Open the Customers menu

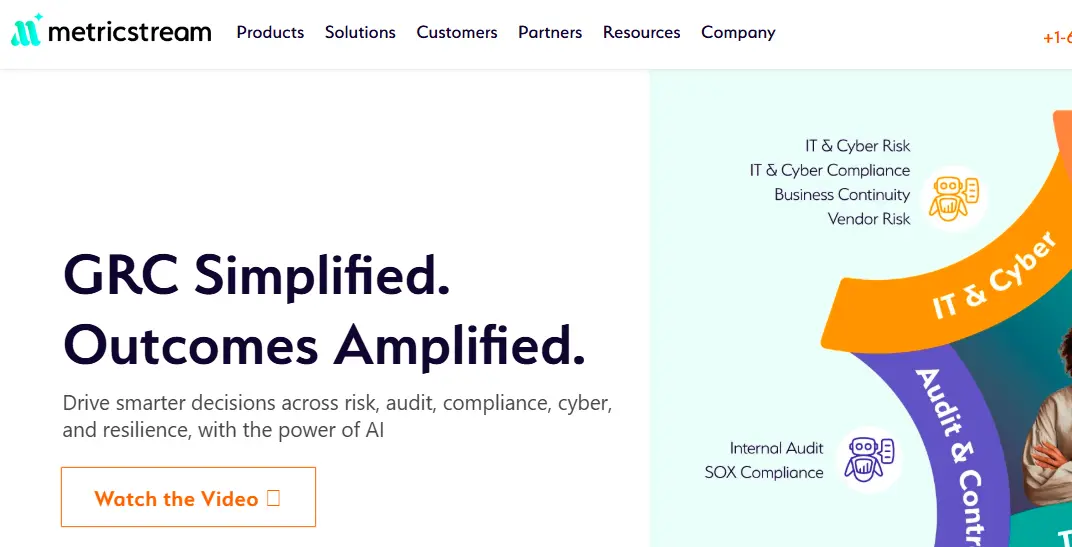click(x=457, y=32)
